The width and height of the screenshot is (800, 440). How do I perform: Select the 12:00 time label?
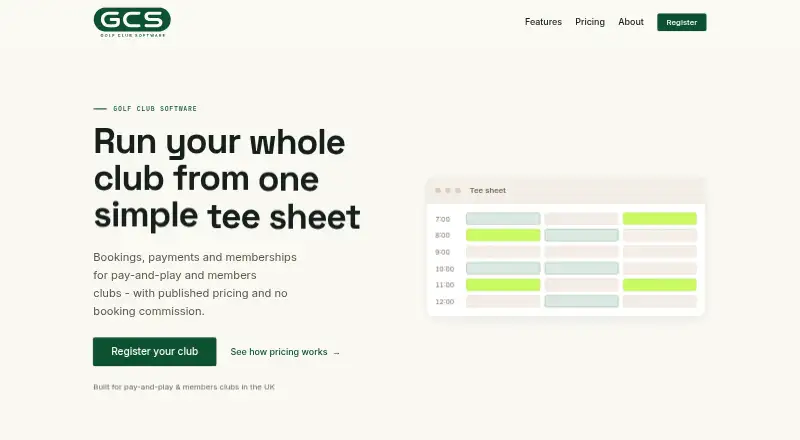(x=444, y=302)
